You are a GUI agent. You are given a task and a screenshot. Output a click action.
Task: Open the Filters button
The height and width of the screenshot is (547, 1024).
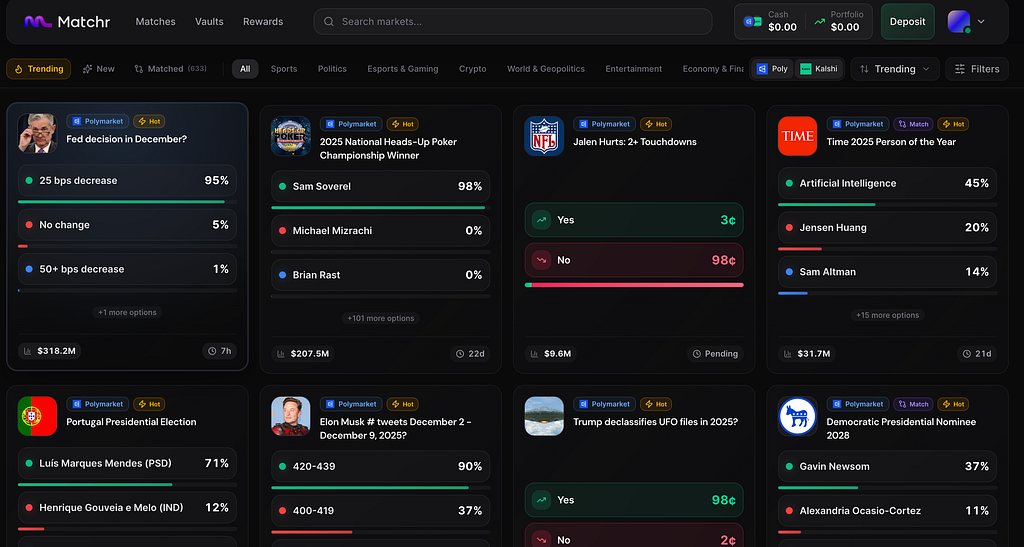tap(976, 69)
